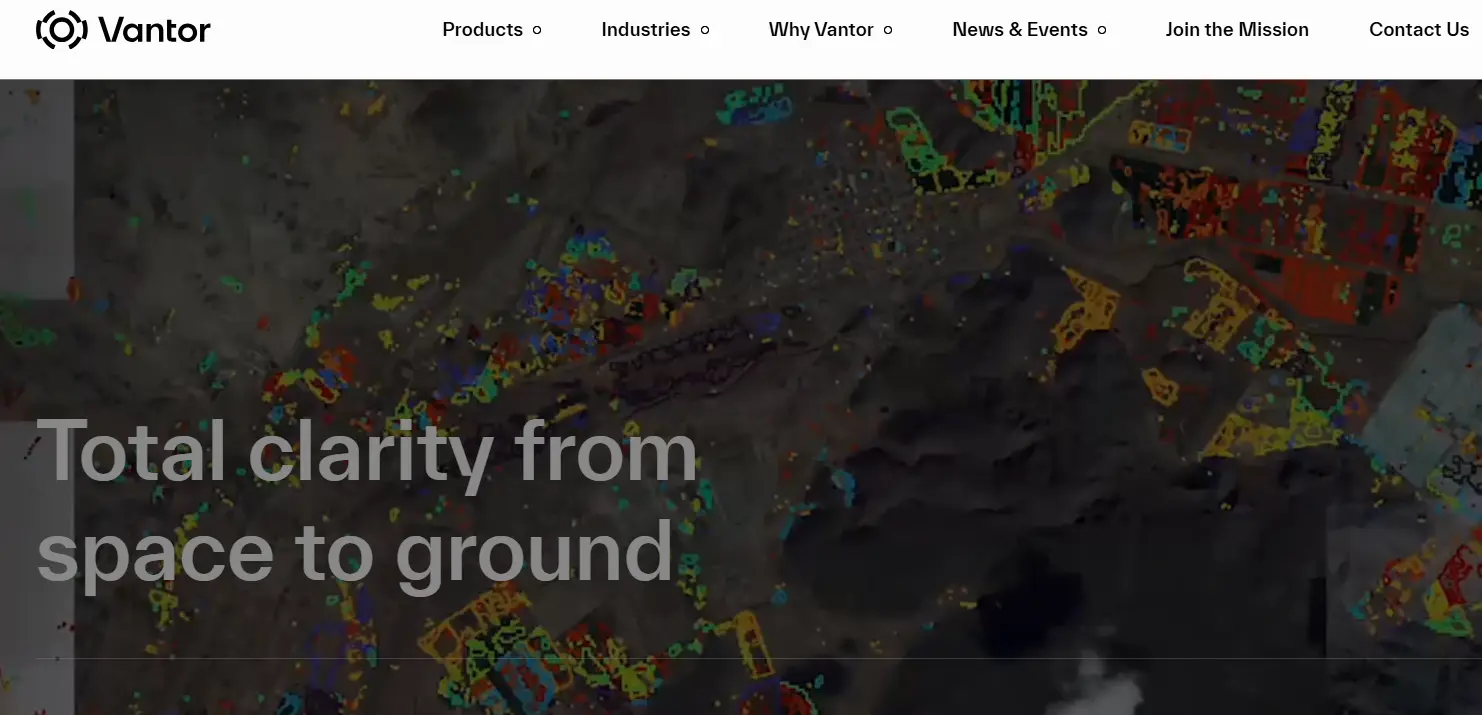The width and height of the screenshot is (1482, 715).
Task: Open the Vantor wordmark home link
Action: pos(154,31)
